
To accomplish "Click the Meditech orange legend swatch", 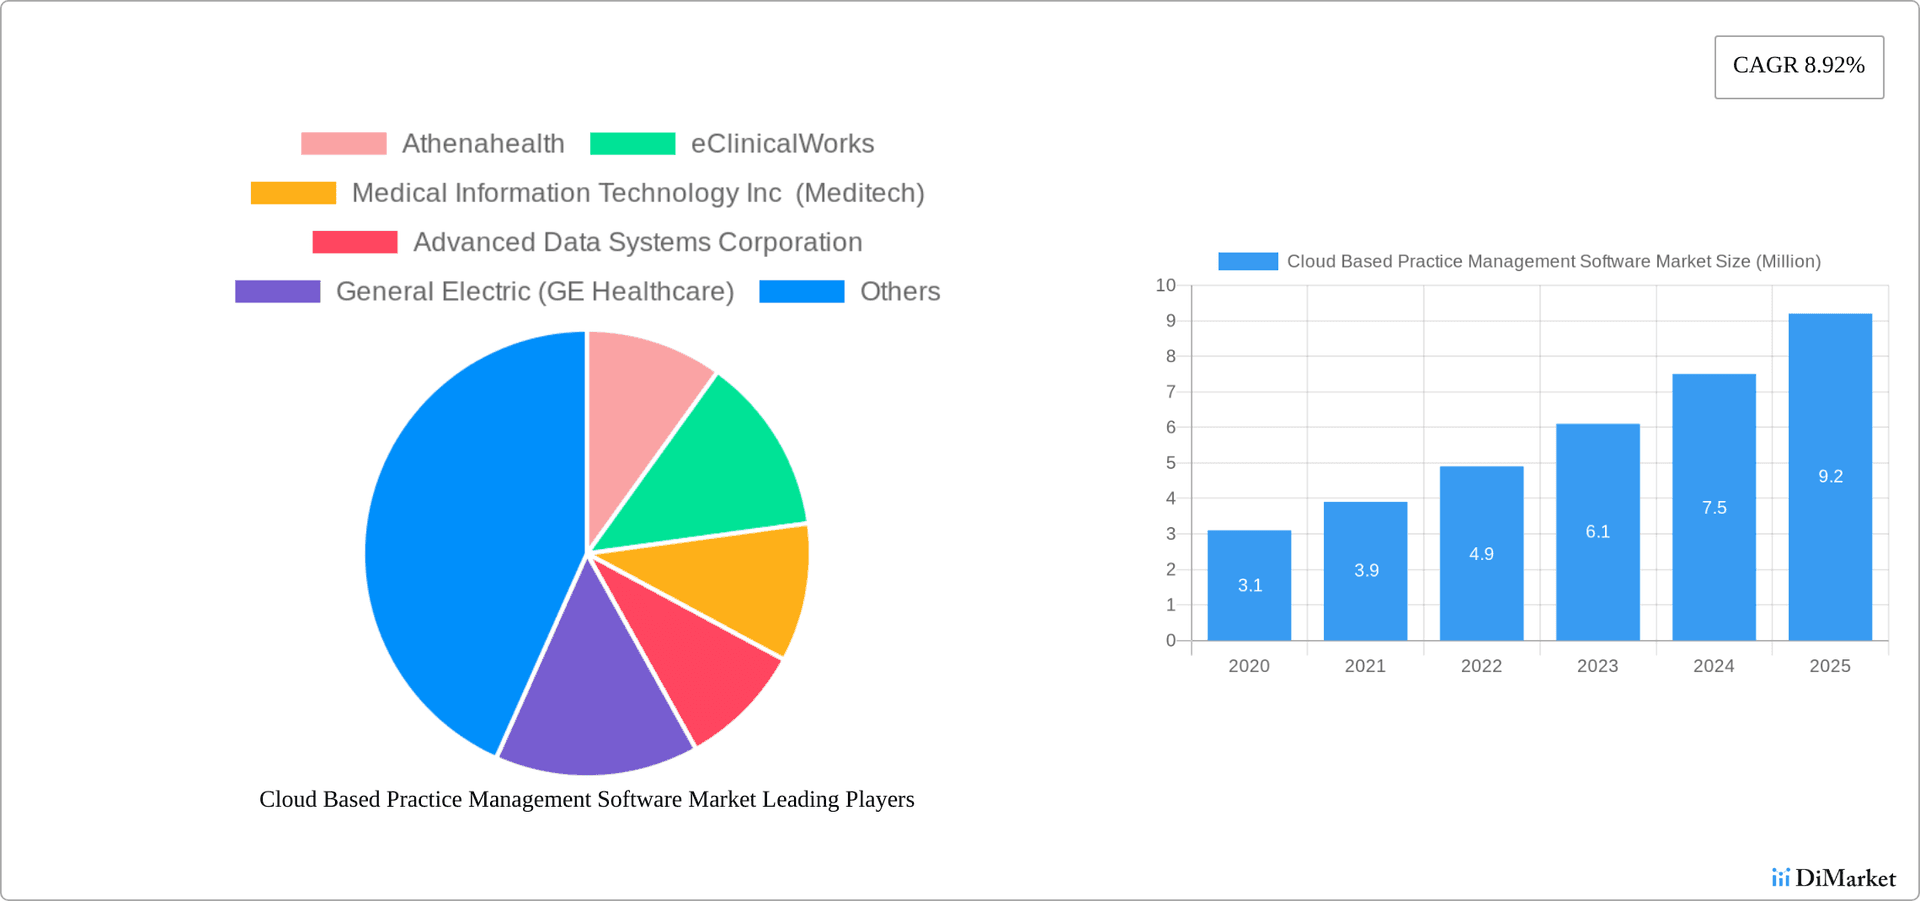I will pyautogui.click(x=293, y=192).
